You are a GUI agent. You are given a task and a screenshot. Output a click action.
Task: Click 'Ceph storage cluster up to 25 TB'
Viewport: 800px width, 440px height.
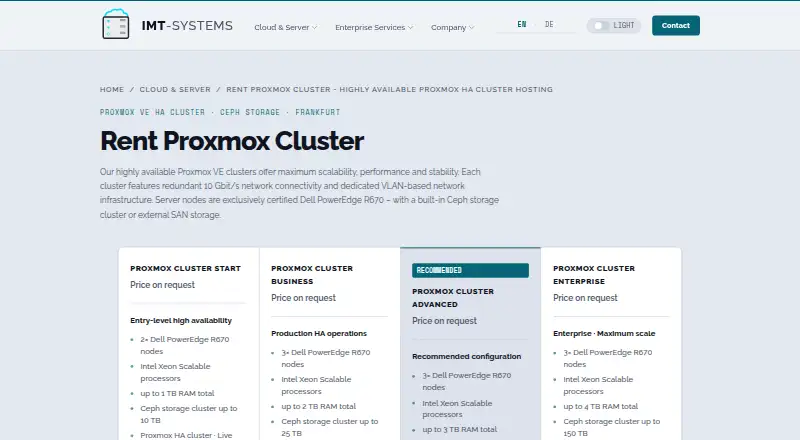[x=330, y=427]
